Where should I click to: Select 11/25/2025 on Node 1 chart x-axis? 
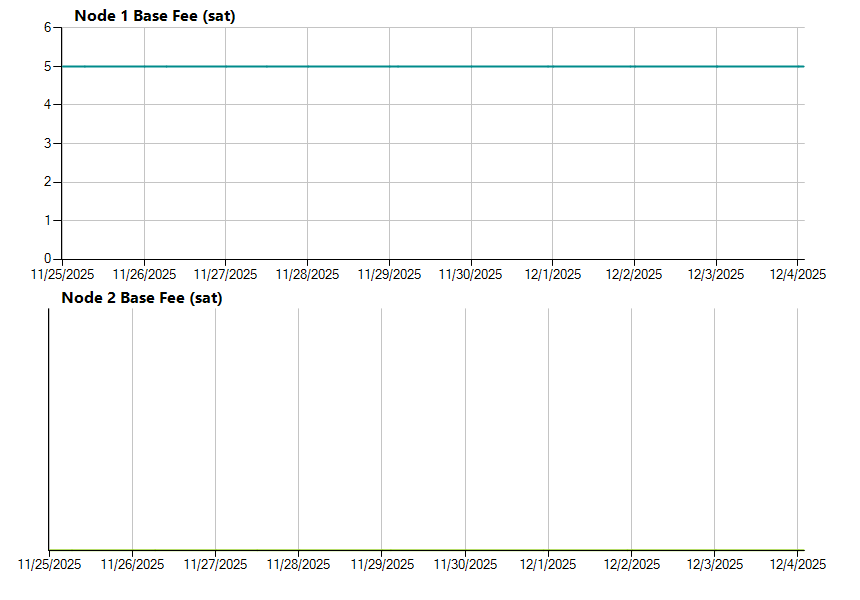point(62,274)
